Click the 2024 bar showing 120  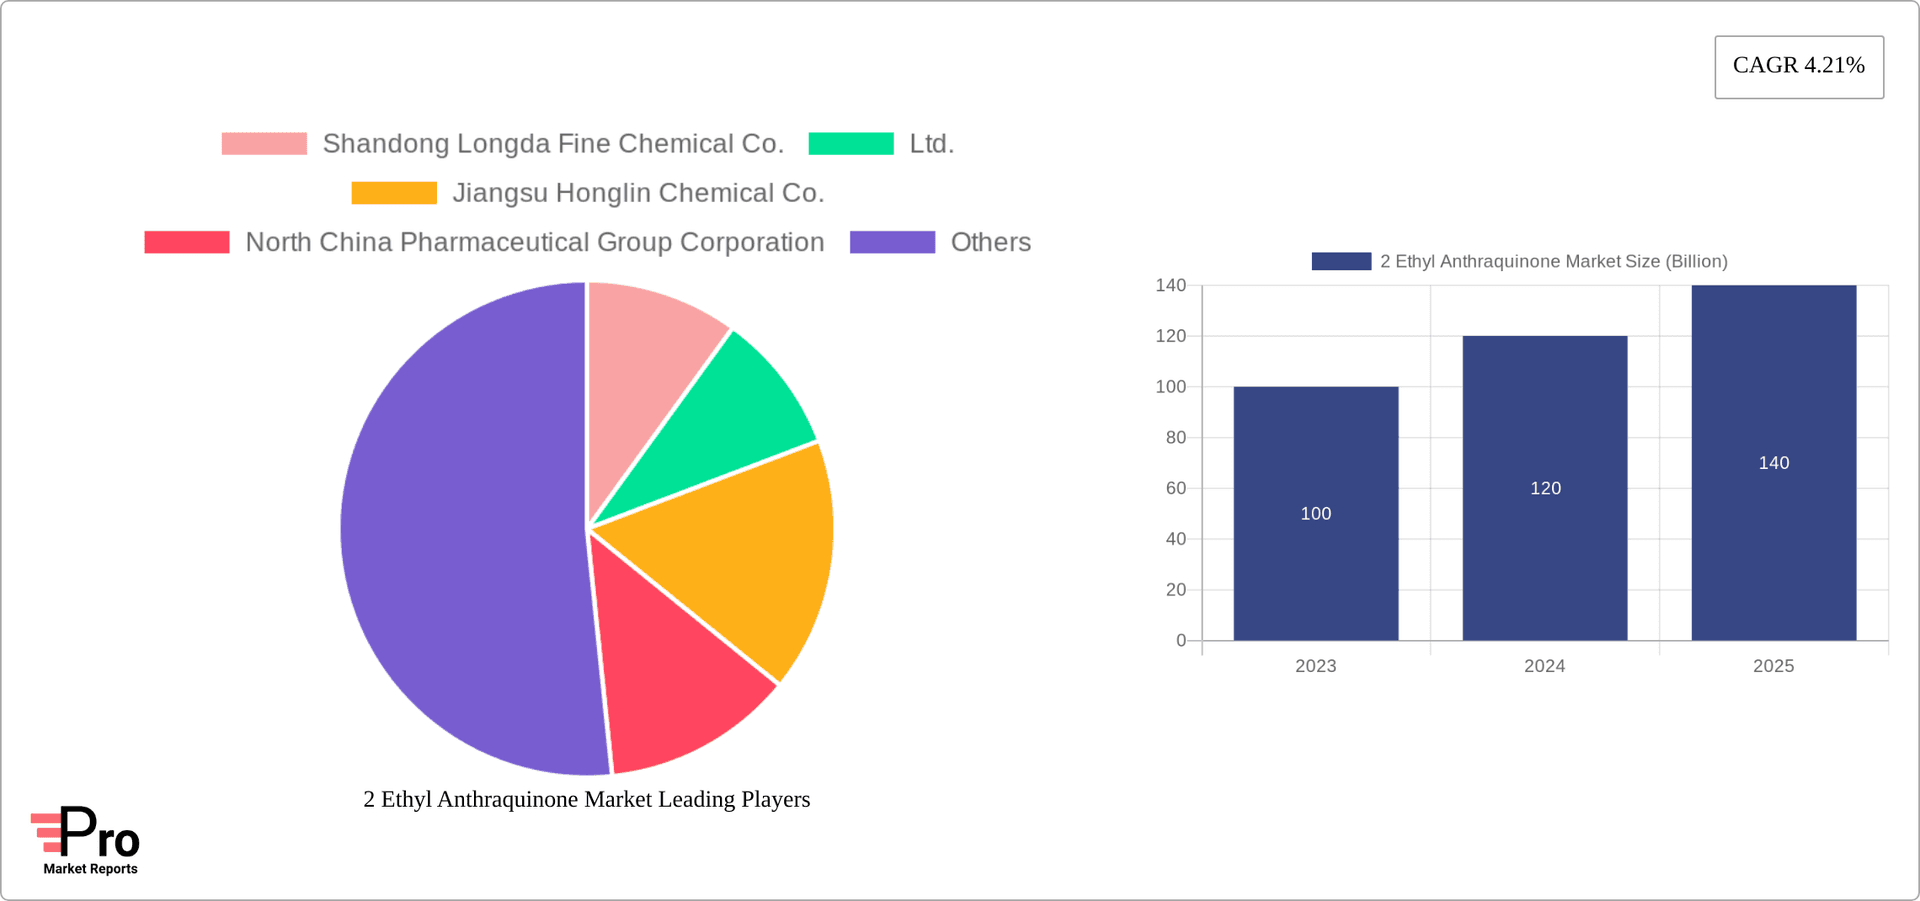(1545, 490)
